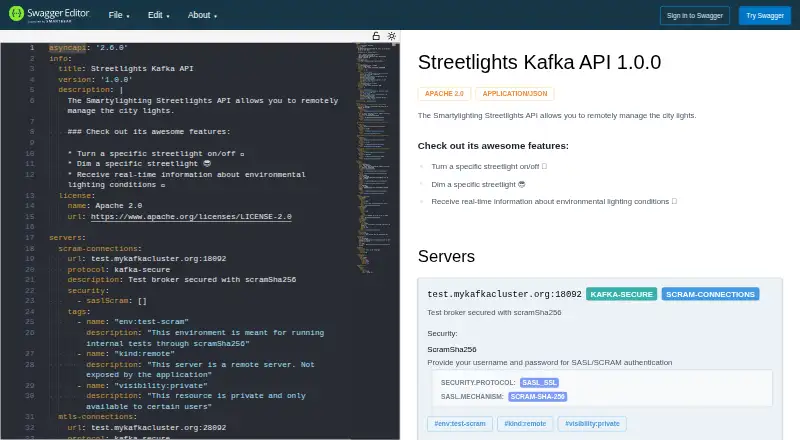Click the SCRAM-CONNECTIONS server tag
Image resolution: width=800 pixels, height=440 pixels.
pyautogui.click(x=710, y=295)
